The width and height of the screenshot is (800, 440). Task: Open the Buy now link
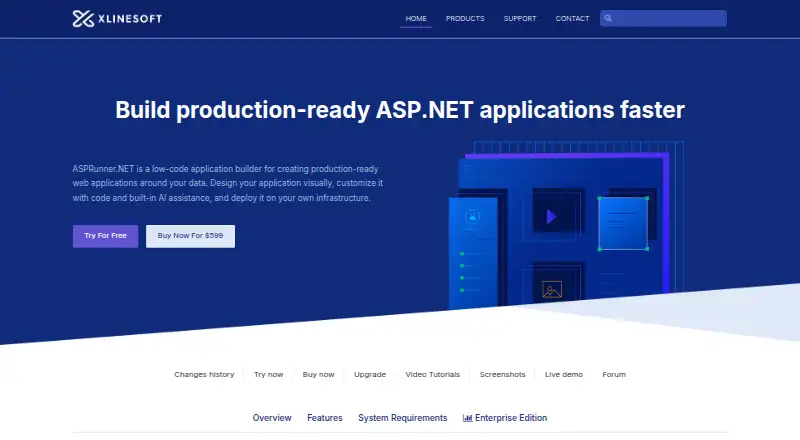318,374
